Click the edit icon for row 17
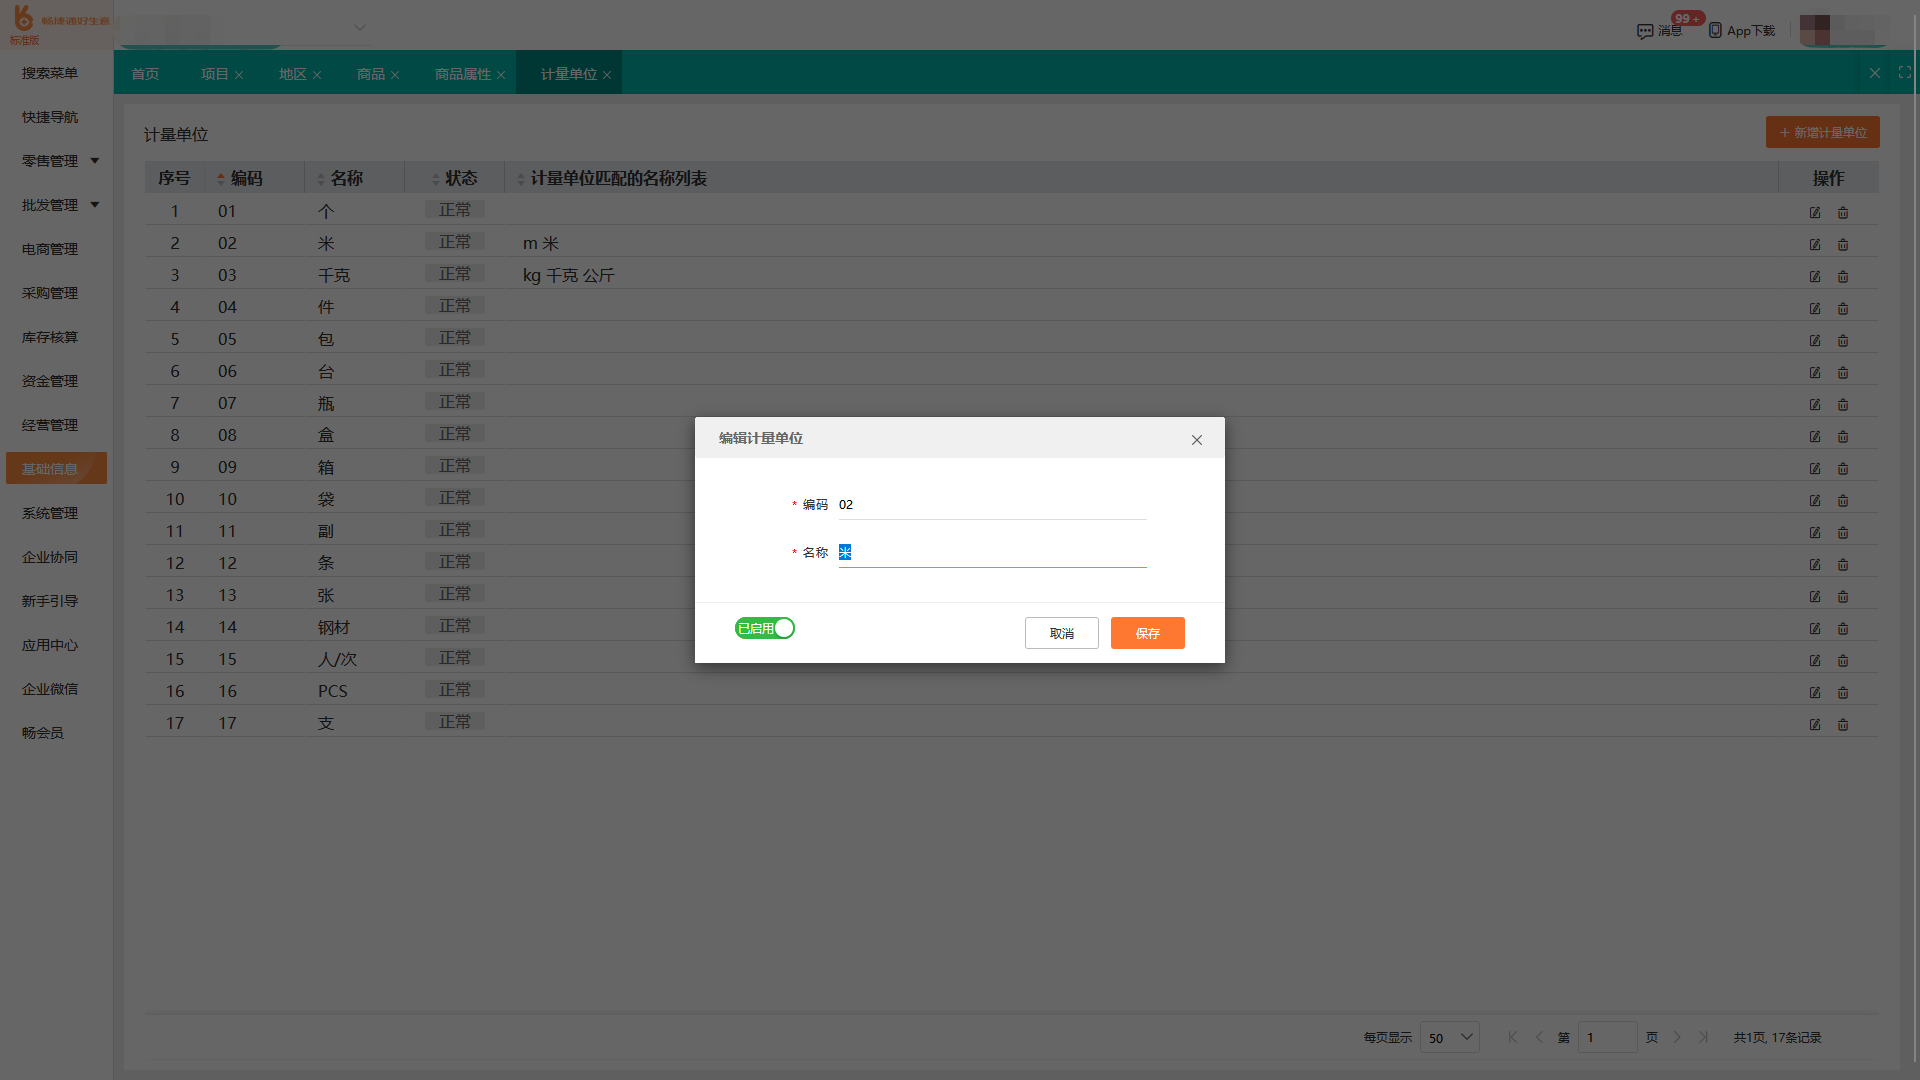The width and height of the screenshot is (1920, 1080). click(1815, 724)
